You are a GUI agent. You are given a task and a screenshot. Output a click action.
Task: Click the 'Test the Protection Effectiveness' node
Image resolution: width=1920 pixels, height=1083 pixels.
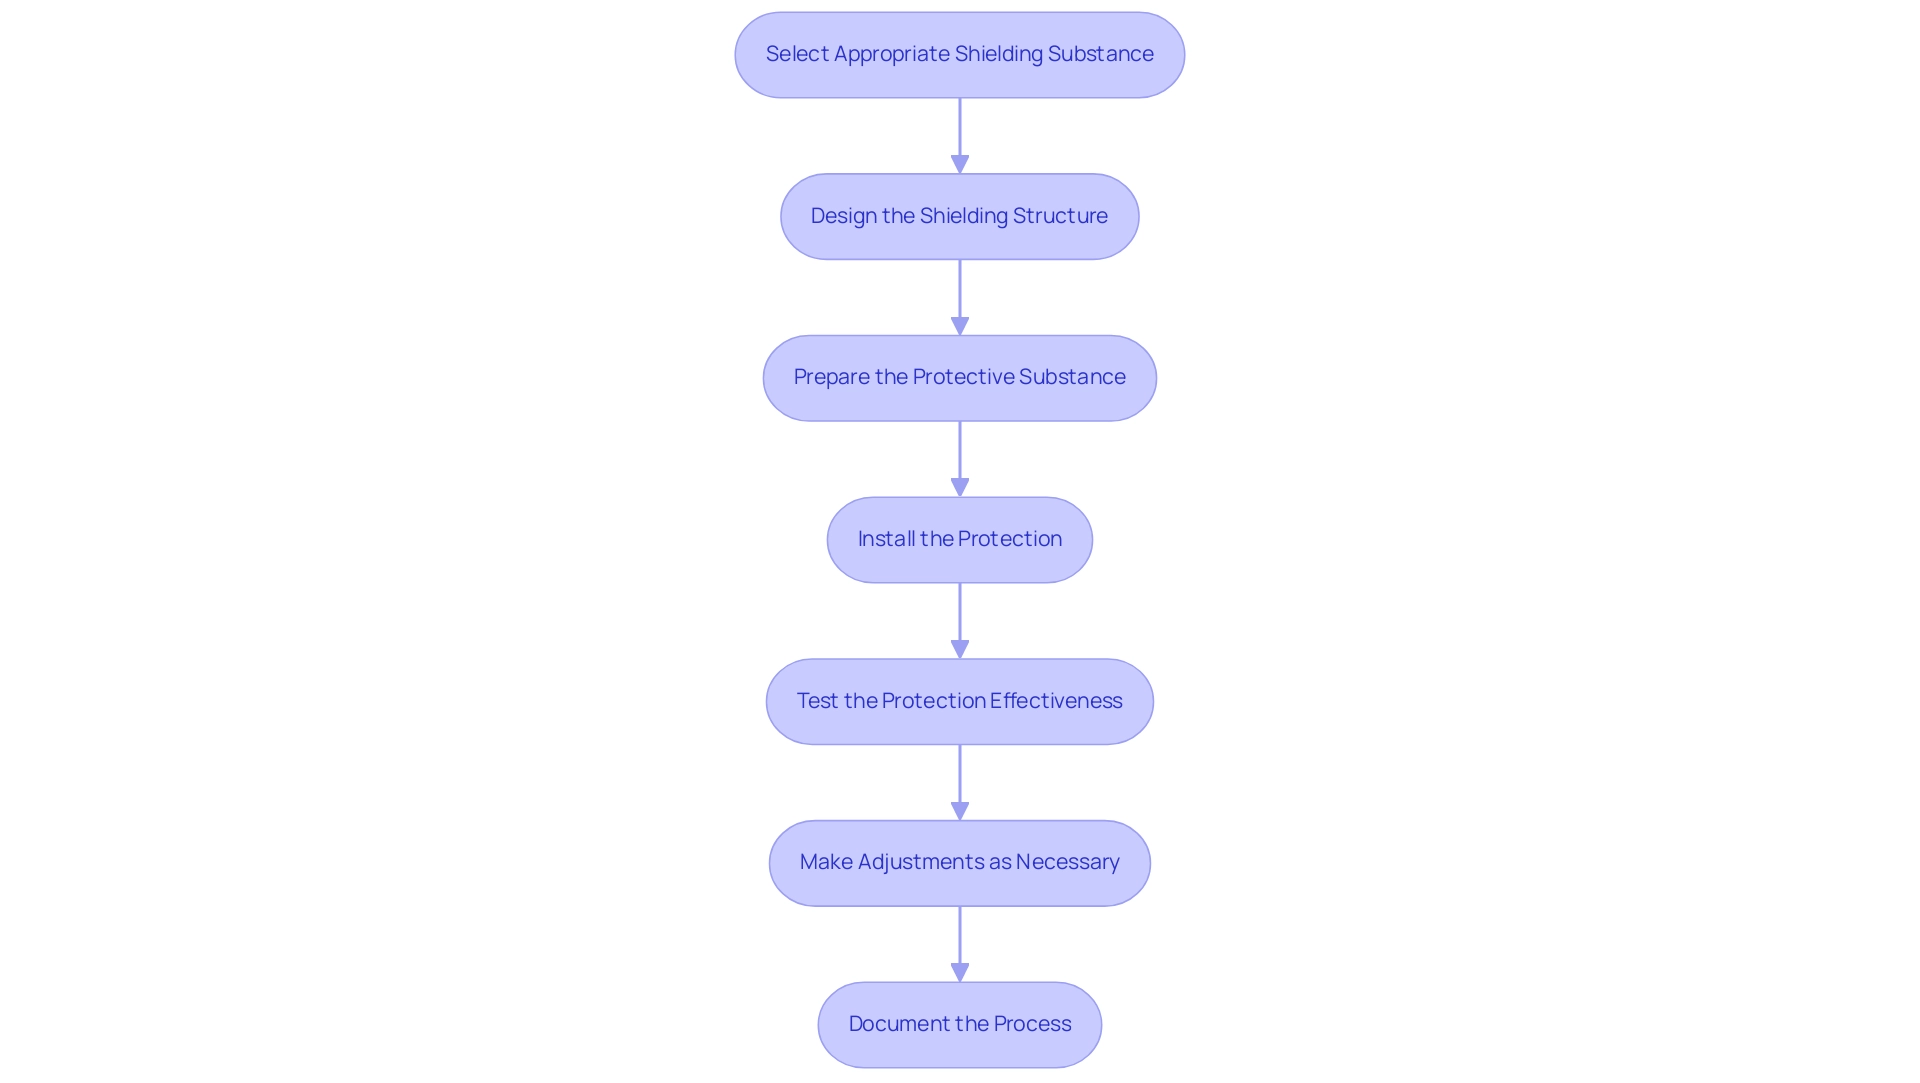(960, 700)
